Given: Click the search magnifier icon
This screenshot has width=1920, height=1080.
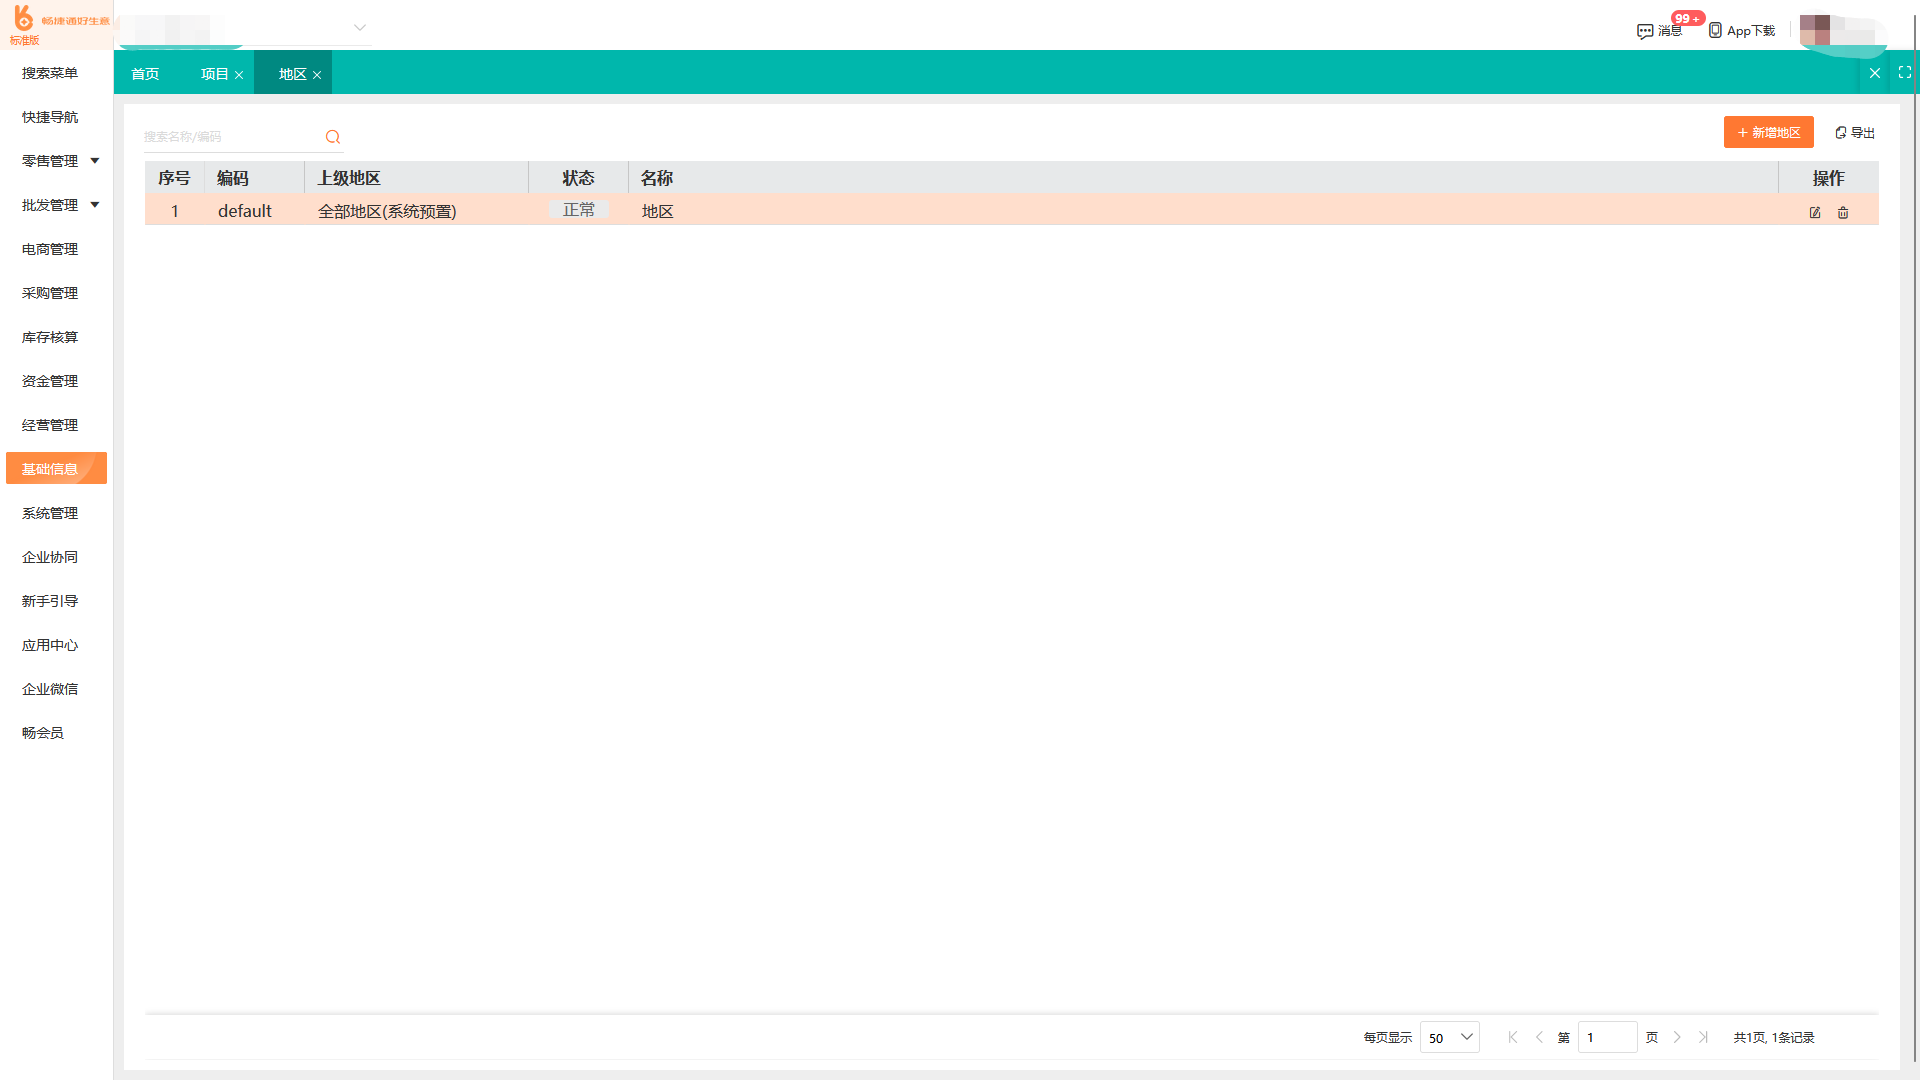Looking at the screenshot, I should 332,136.
